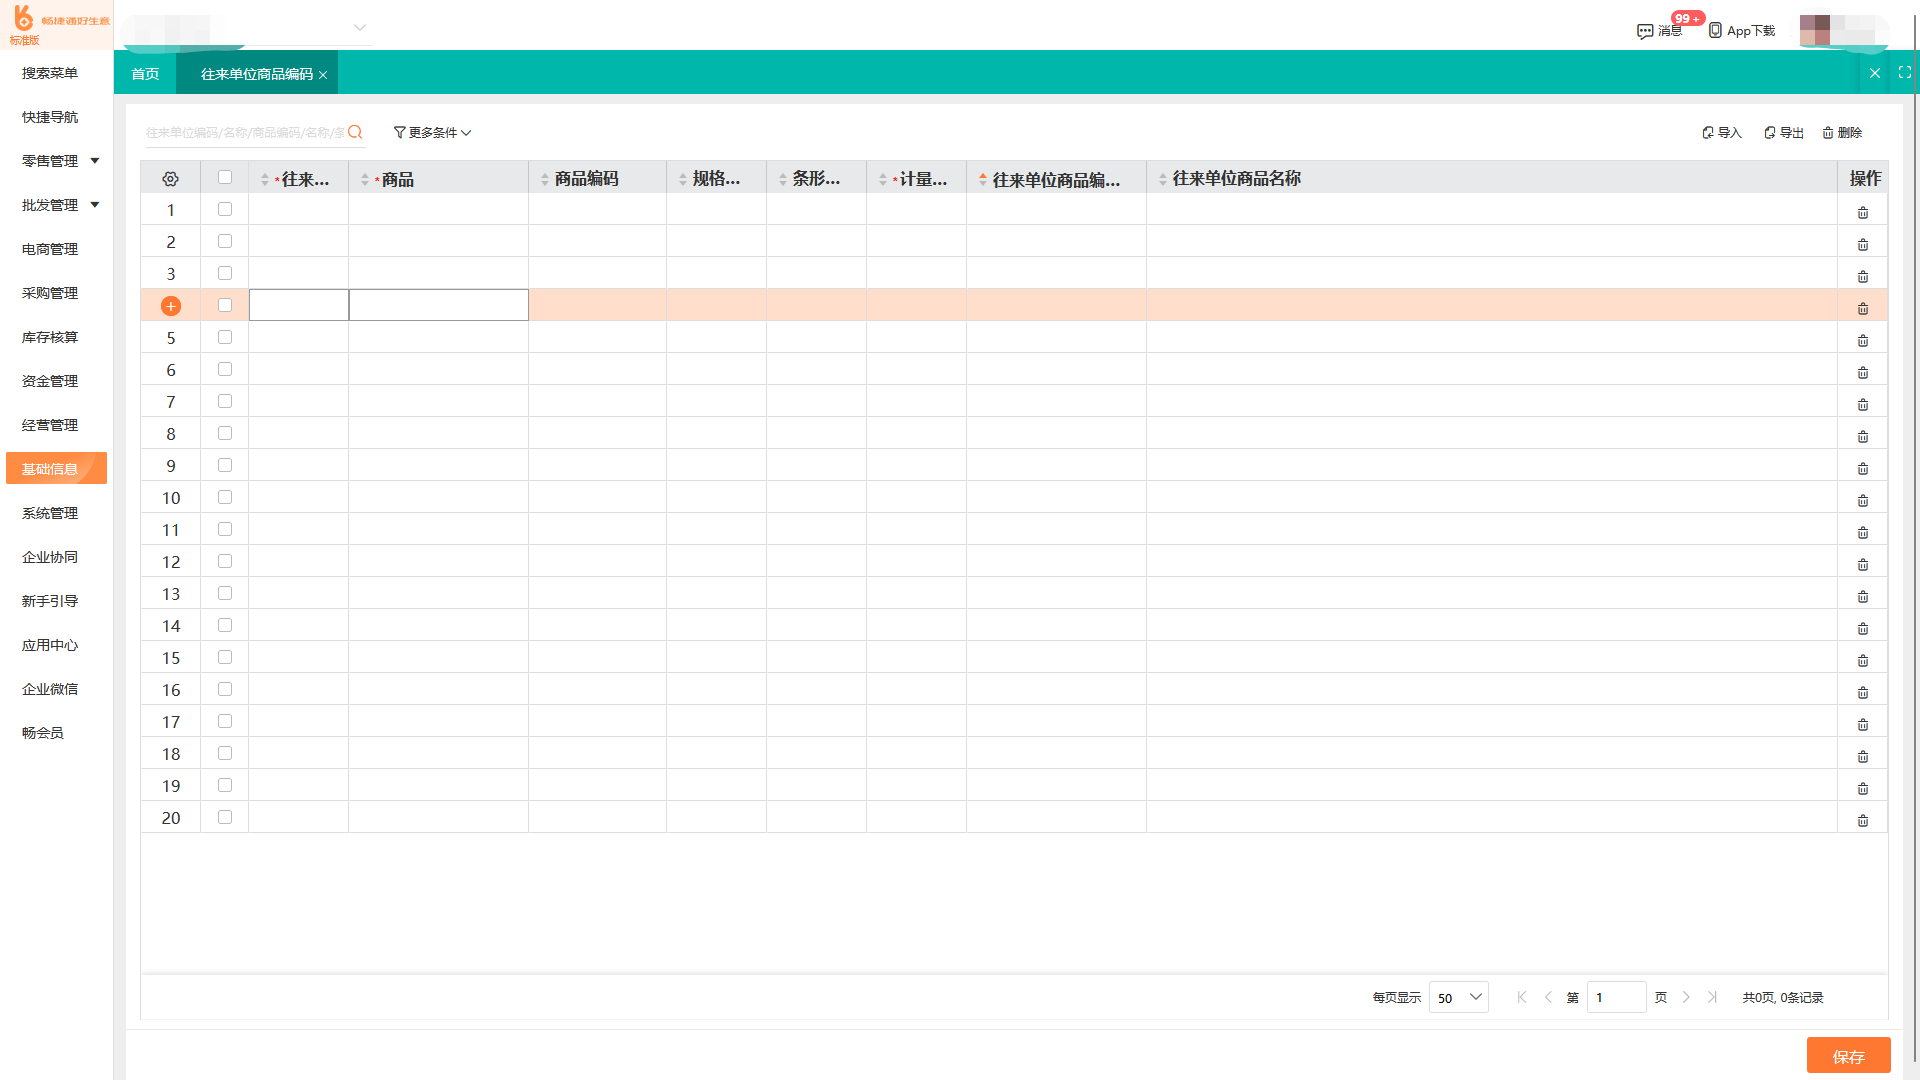This screenshot has width=1920, height=1080.
Task: Expand the 规格 column sort options
Action: (686, 178)
